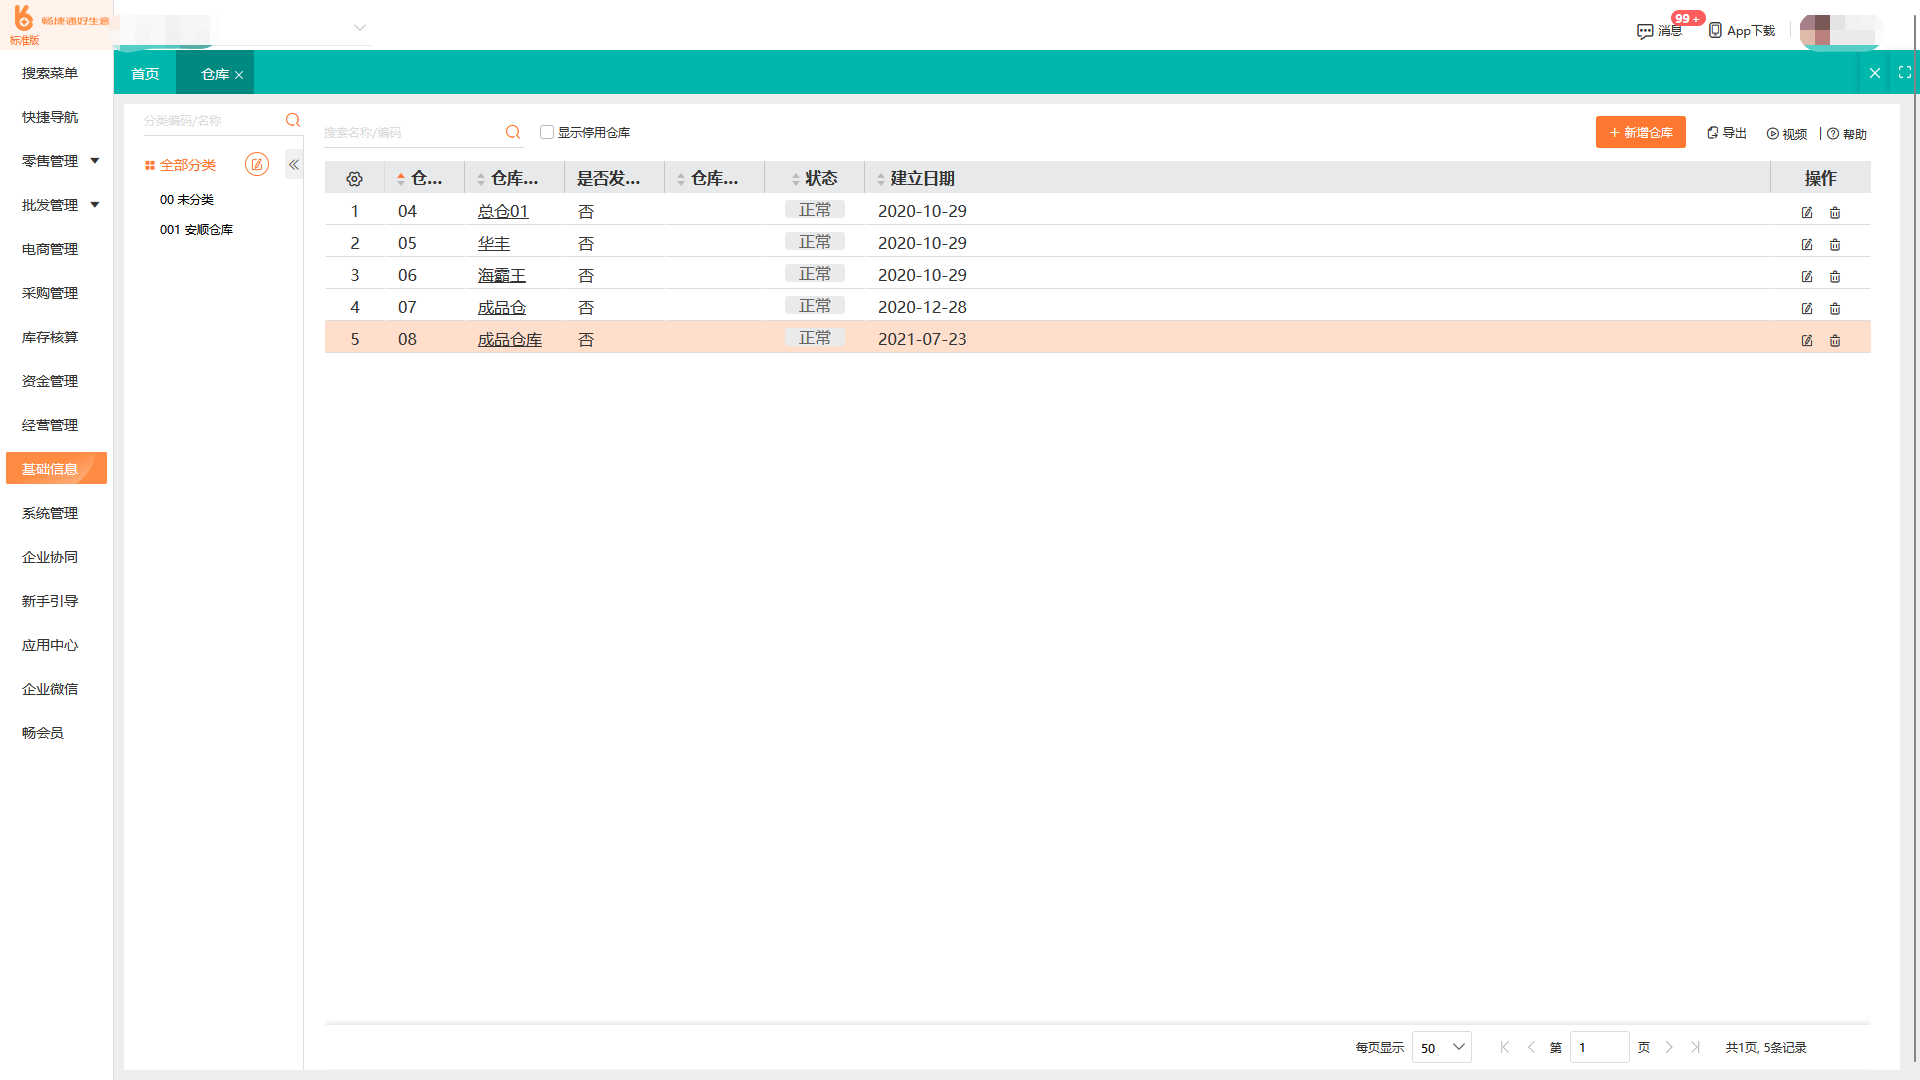Click 首页 tab
The image size is (1920, 1080).
click(x=145, y=74)
